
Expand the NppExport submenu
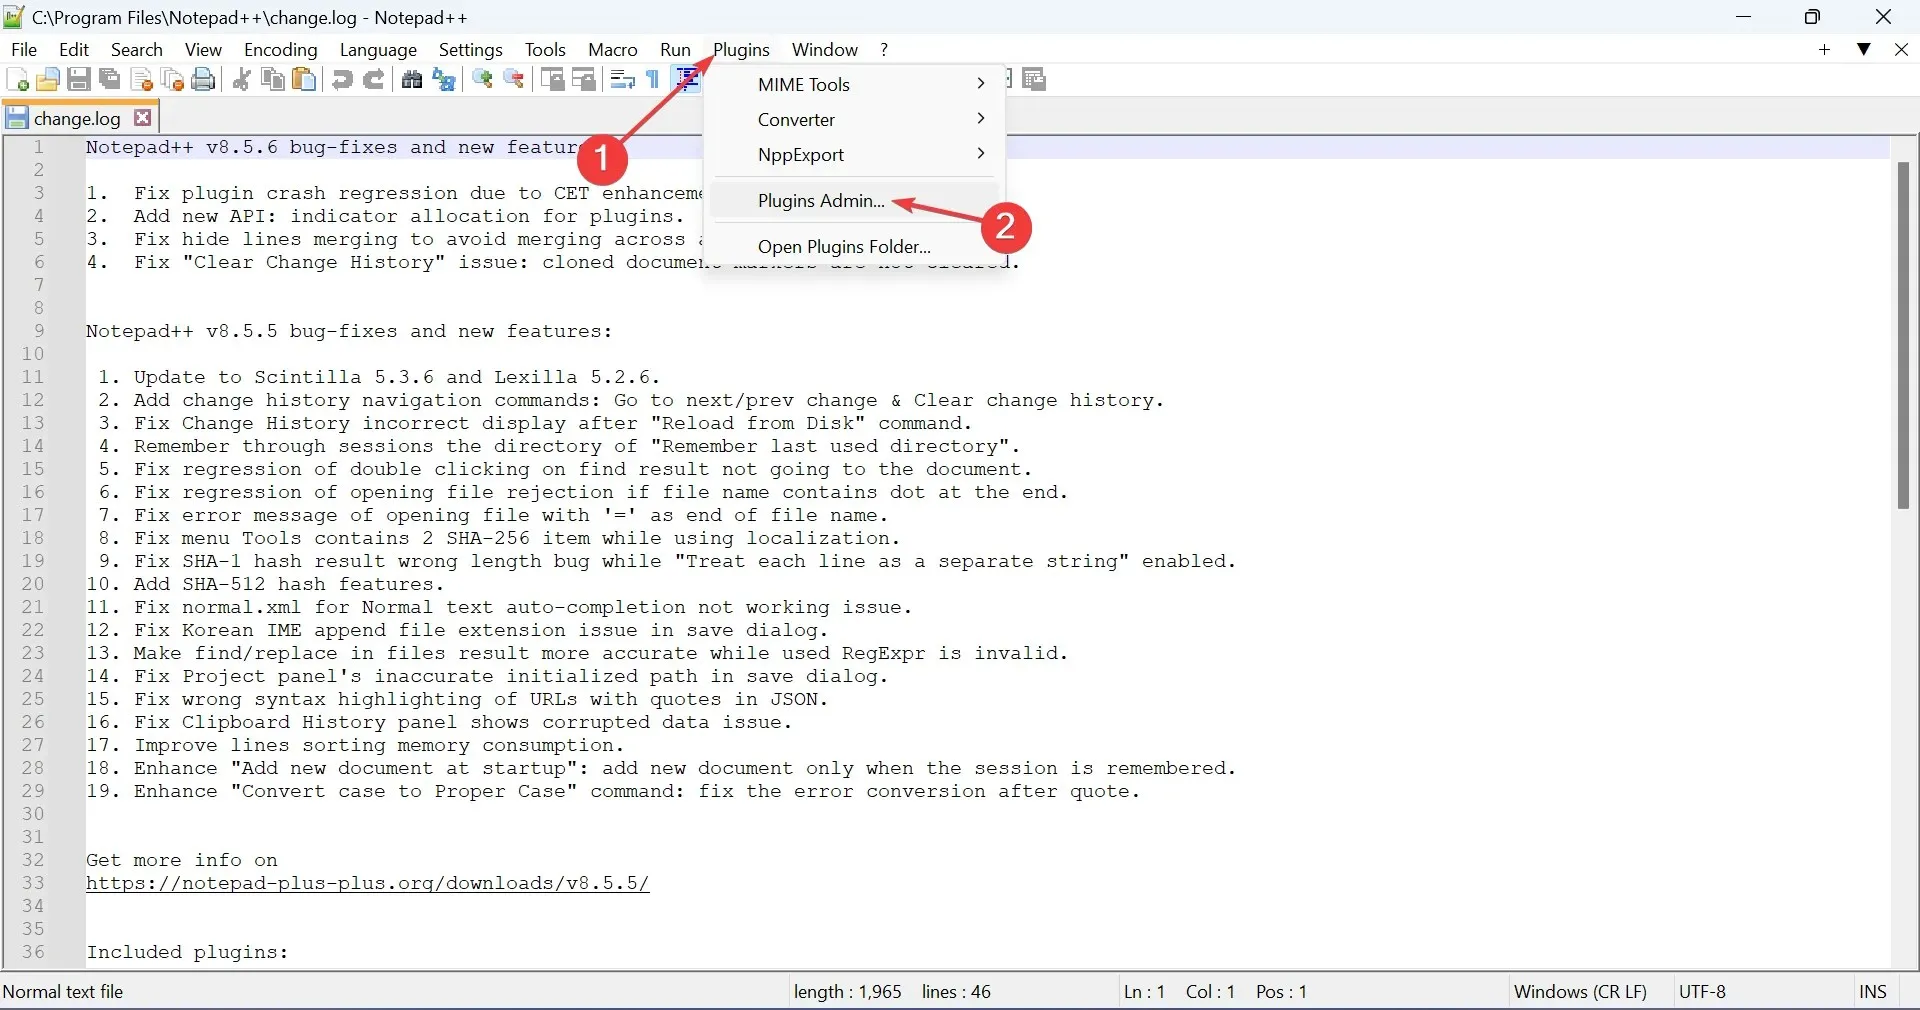click(x=855, y=155)
